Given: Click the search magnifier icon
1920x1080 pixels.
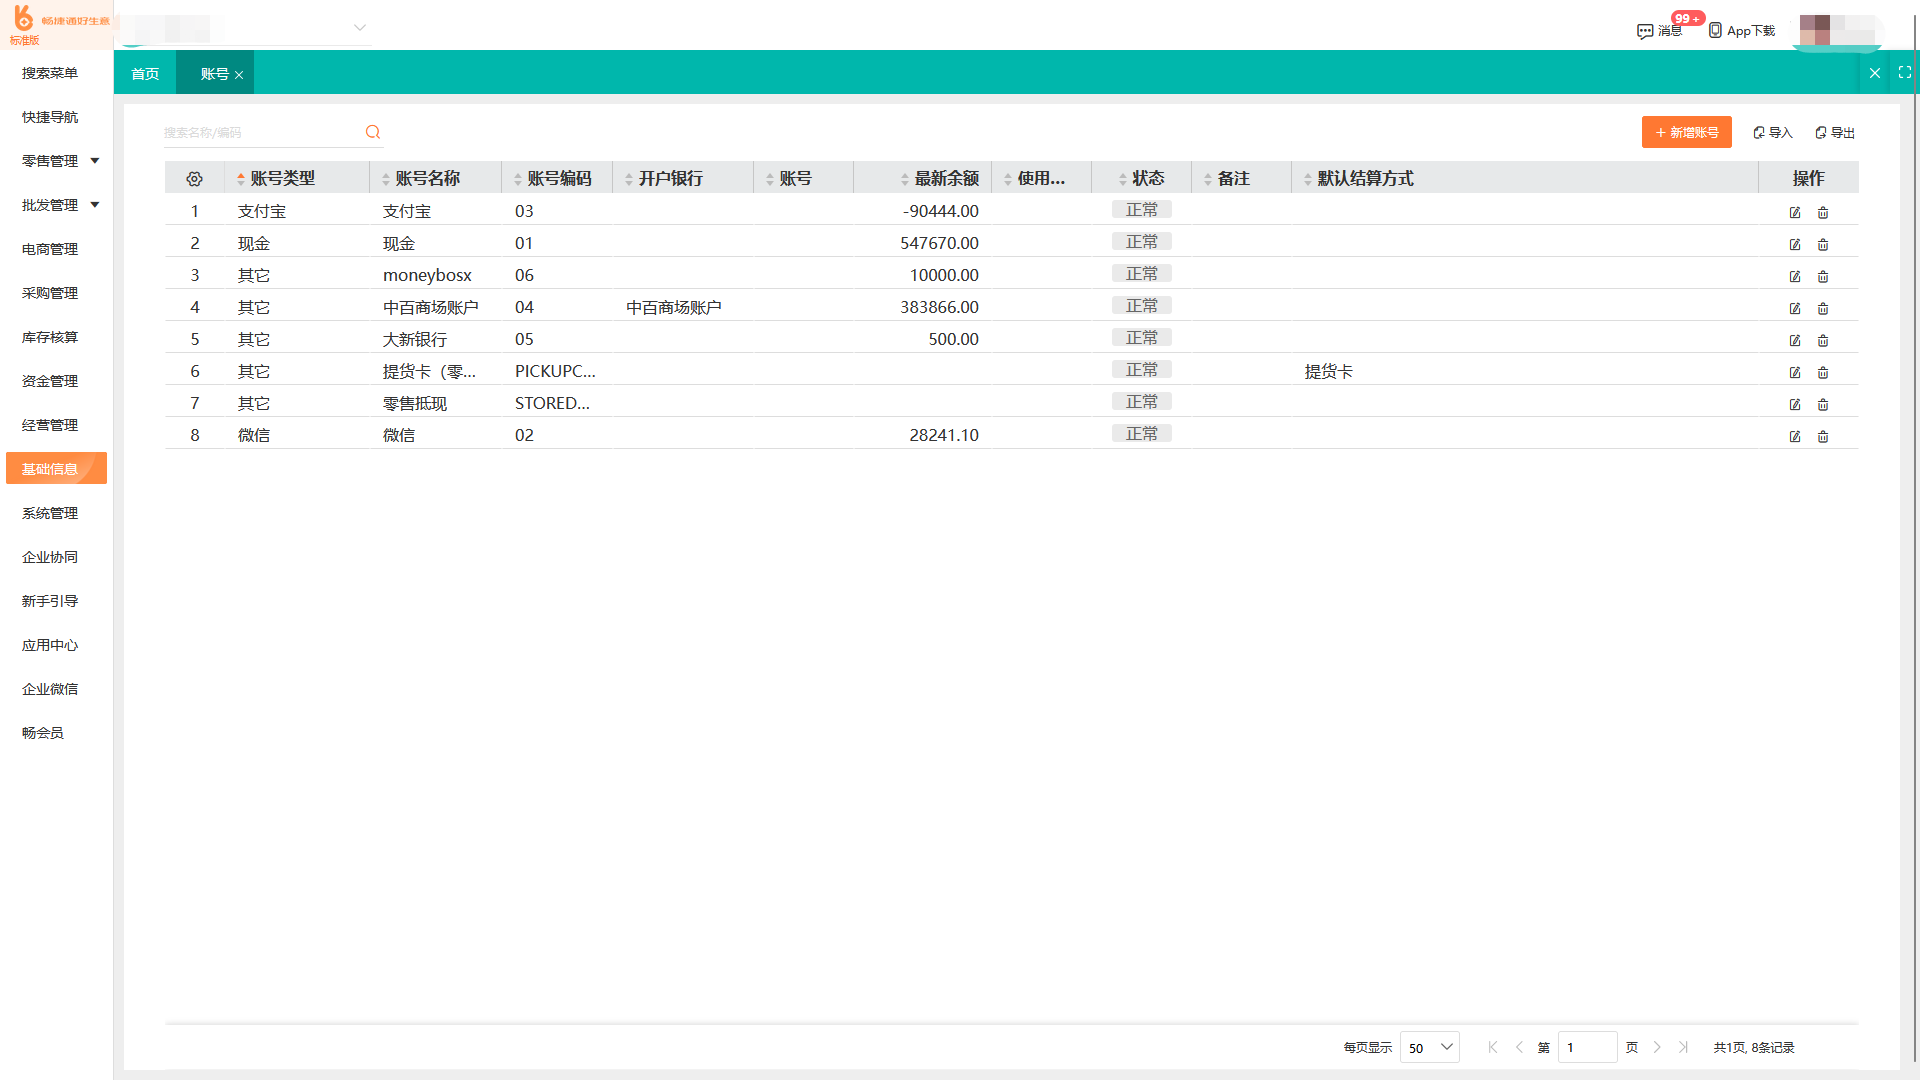Looking at the screenshot, I should pyautogui.click(x=375, y=131).
